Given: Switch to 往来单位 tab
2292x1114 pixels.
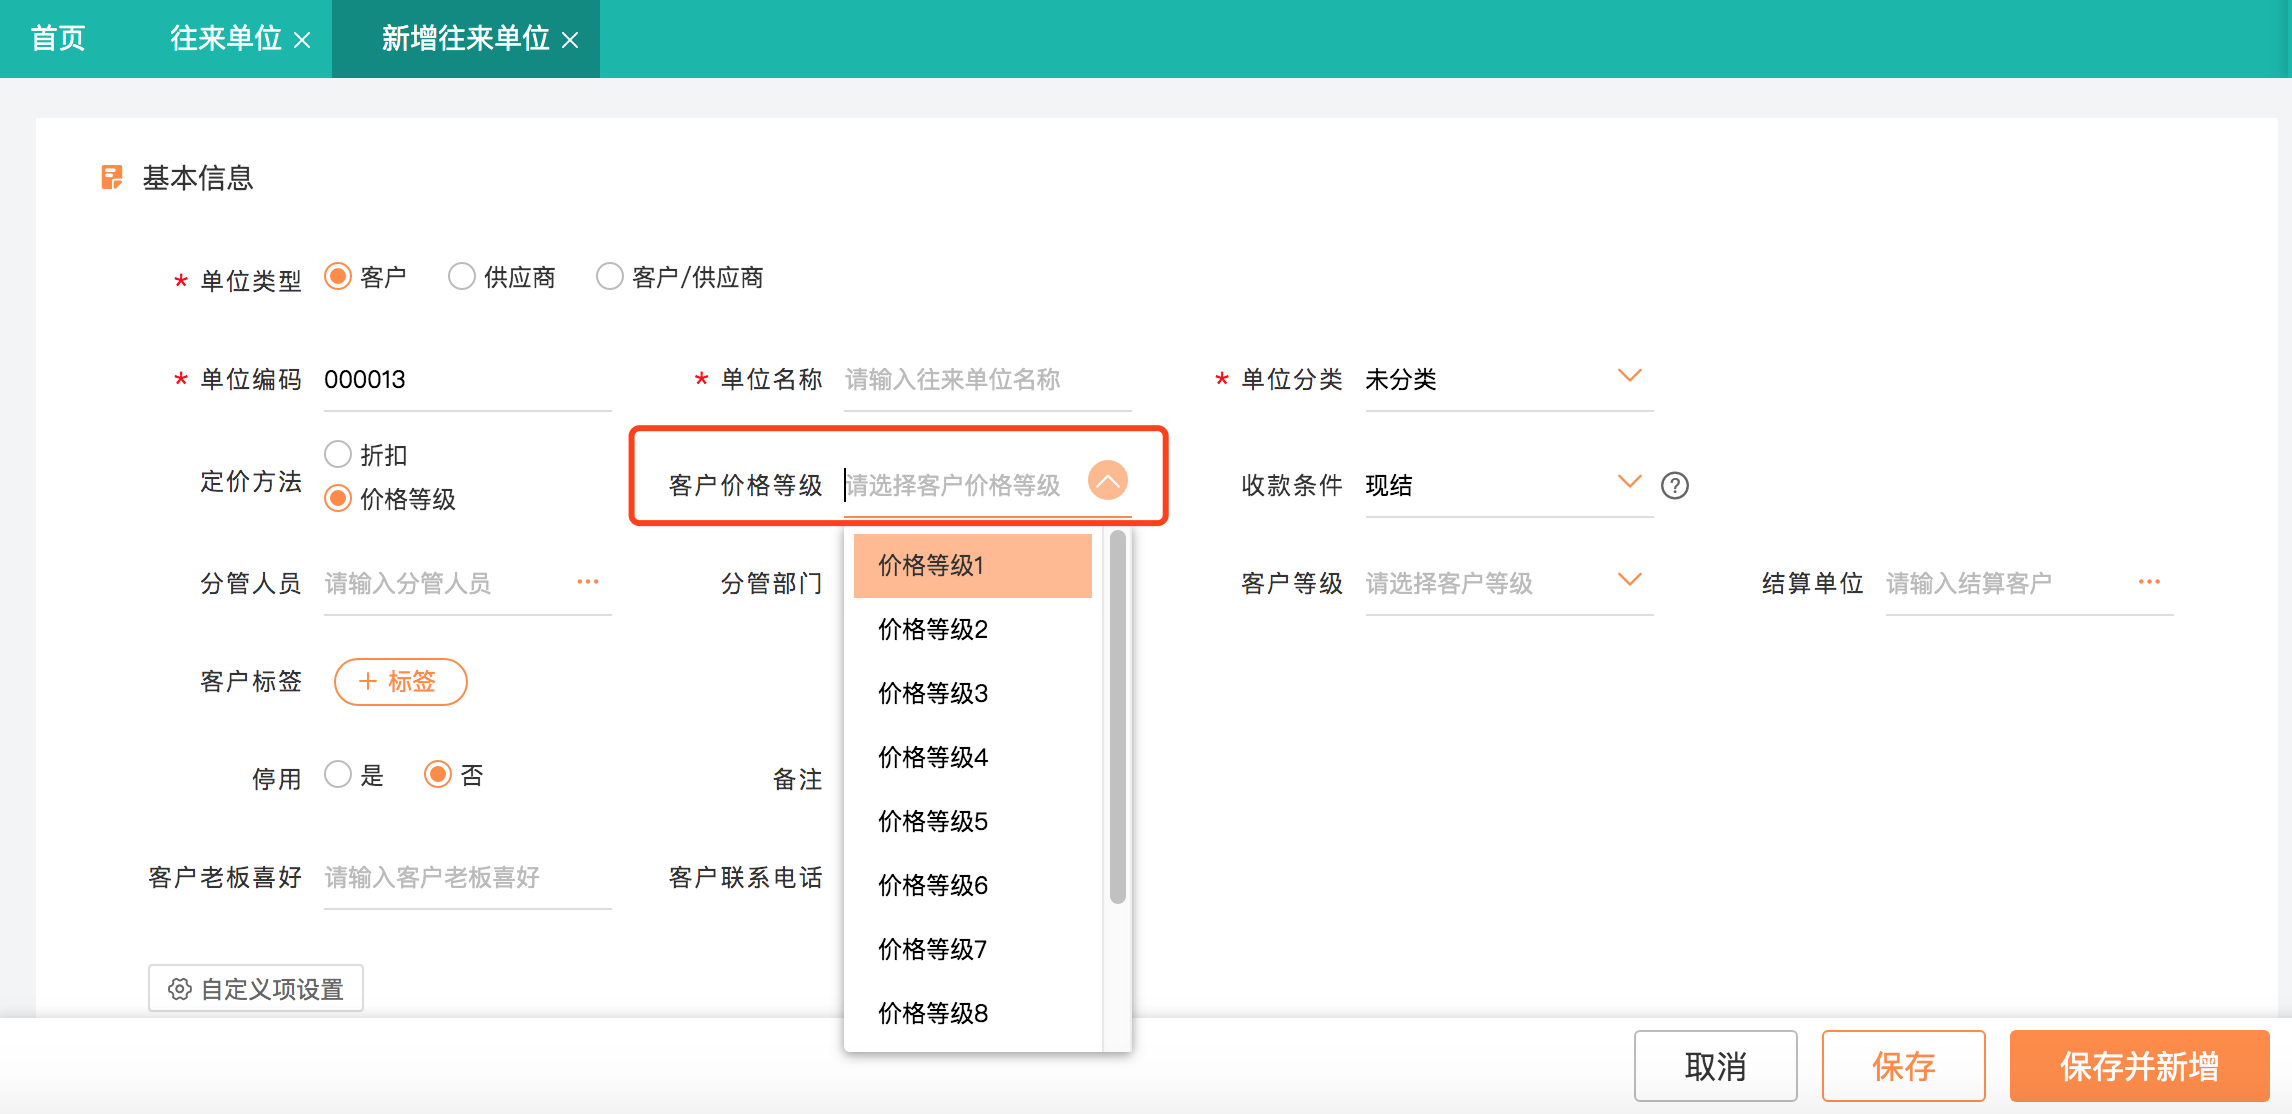Looking at the screenshot, I should point(225,39).
